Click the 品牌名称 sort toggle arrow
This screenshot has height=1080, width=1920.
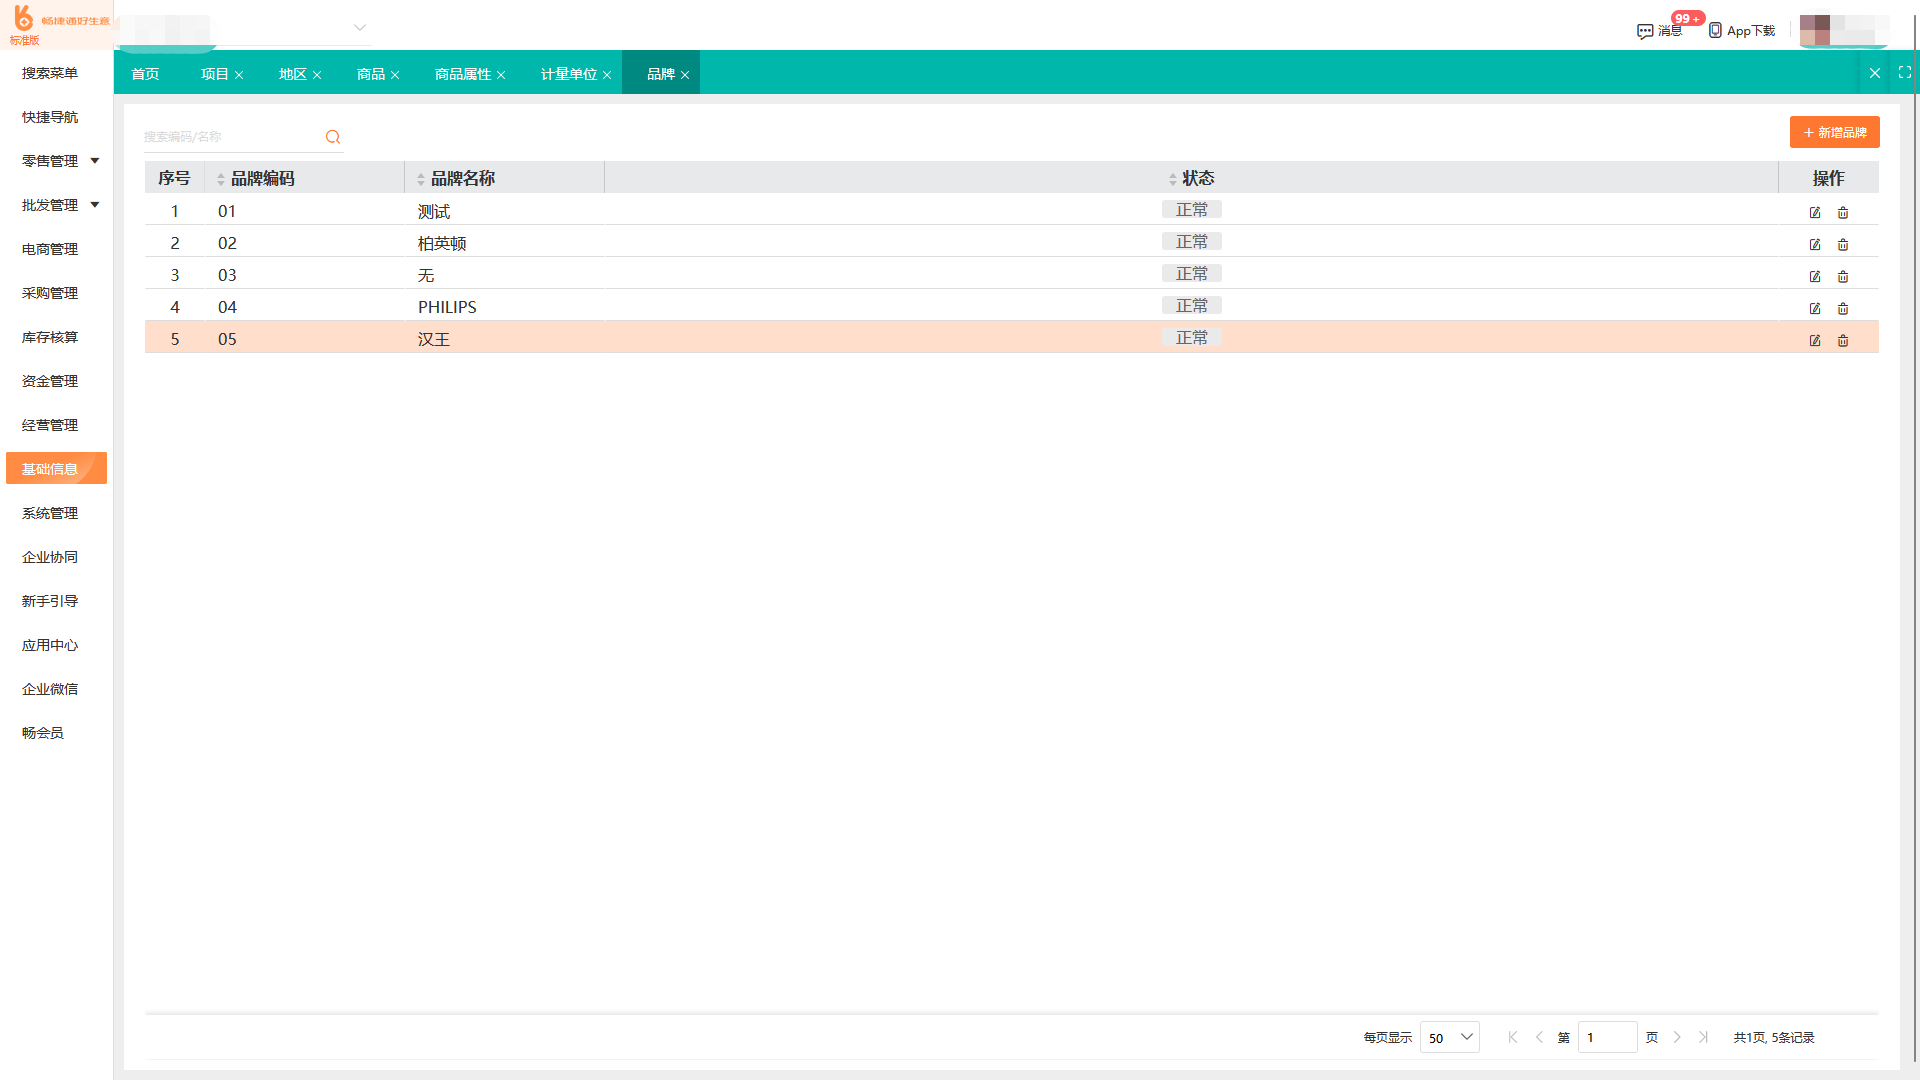pos(418,178)
